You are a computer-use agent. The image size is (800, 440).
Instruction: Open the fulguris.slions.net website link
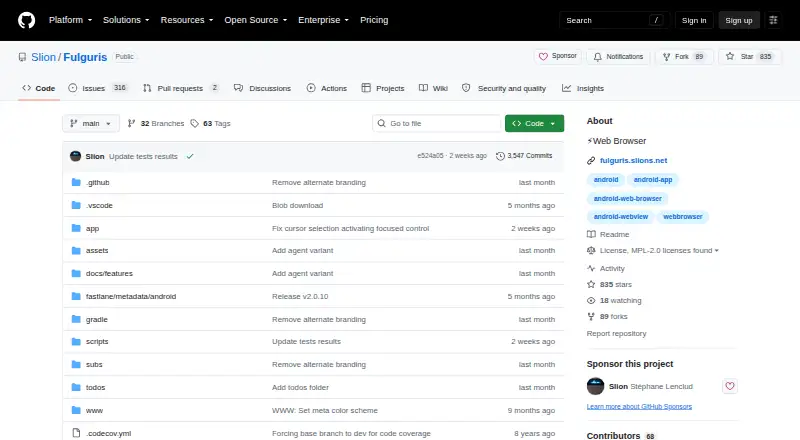coord(633,160)
